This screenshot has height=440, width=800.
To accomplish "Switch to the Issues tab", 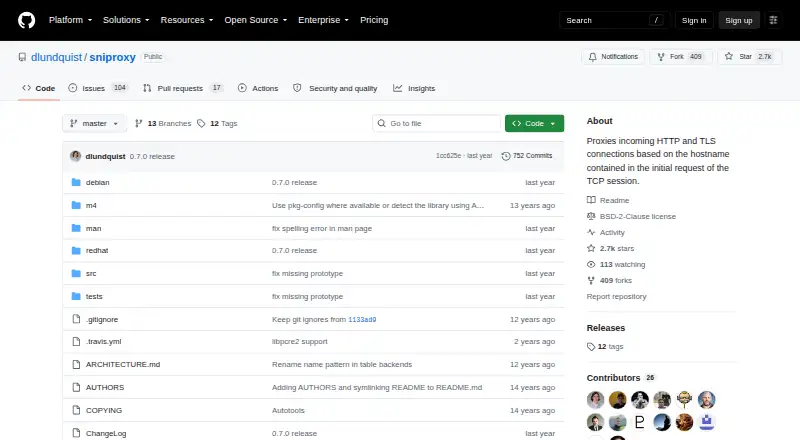I will 98,88.
